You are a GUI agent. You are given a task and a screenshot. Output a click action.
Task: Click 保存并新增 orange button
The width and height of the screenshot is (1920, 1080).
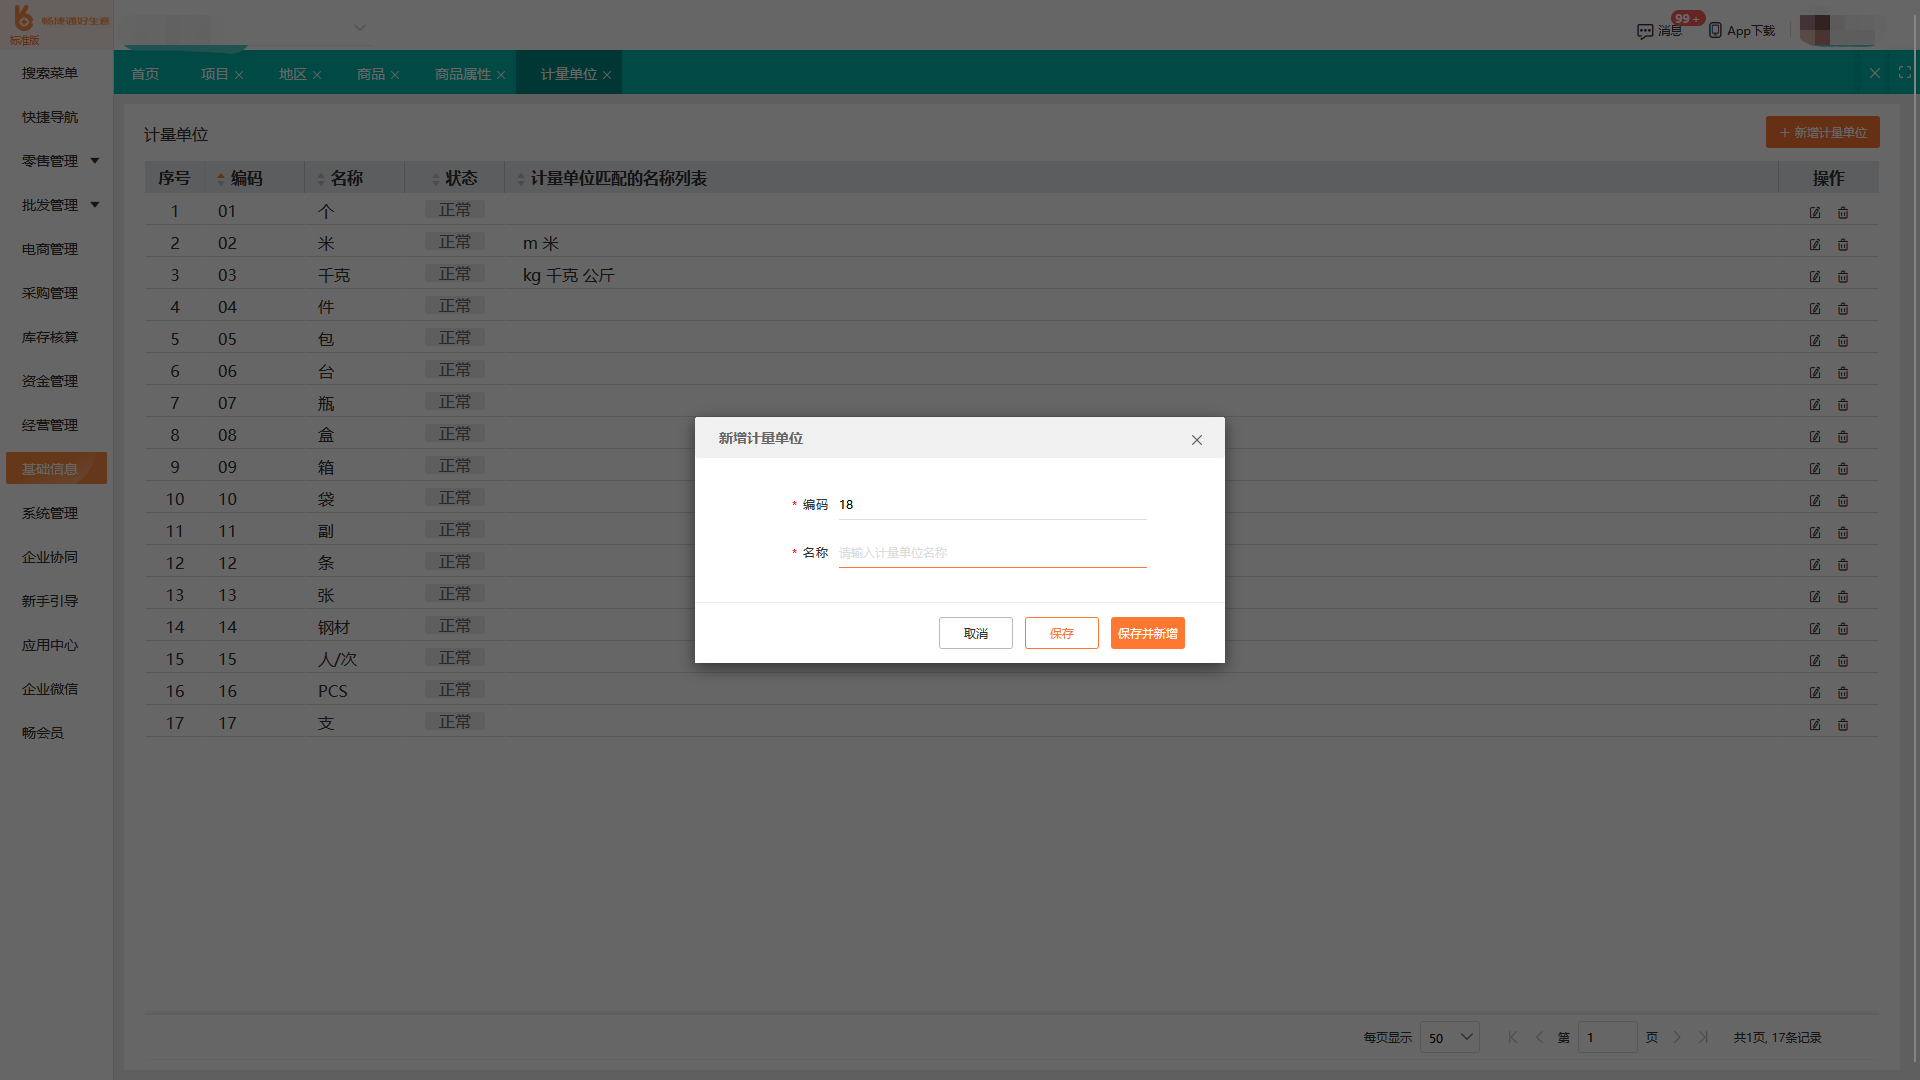click(1146, 633)
